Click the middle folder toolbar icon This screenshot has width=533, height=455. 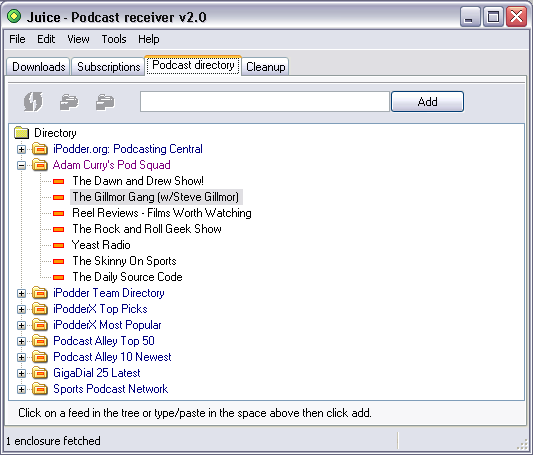pos(69,102)
